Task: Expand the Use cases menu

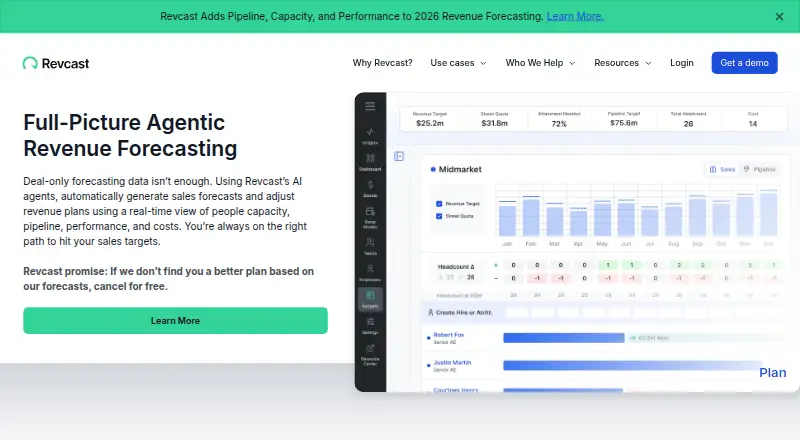Action: pyautogui.click(x=458, y=63)
